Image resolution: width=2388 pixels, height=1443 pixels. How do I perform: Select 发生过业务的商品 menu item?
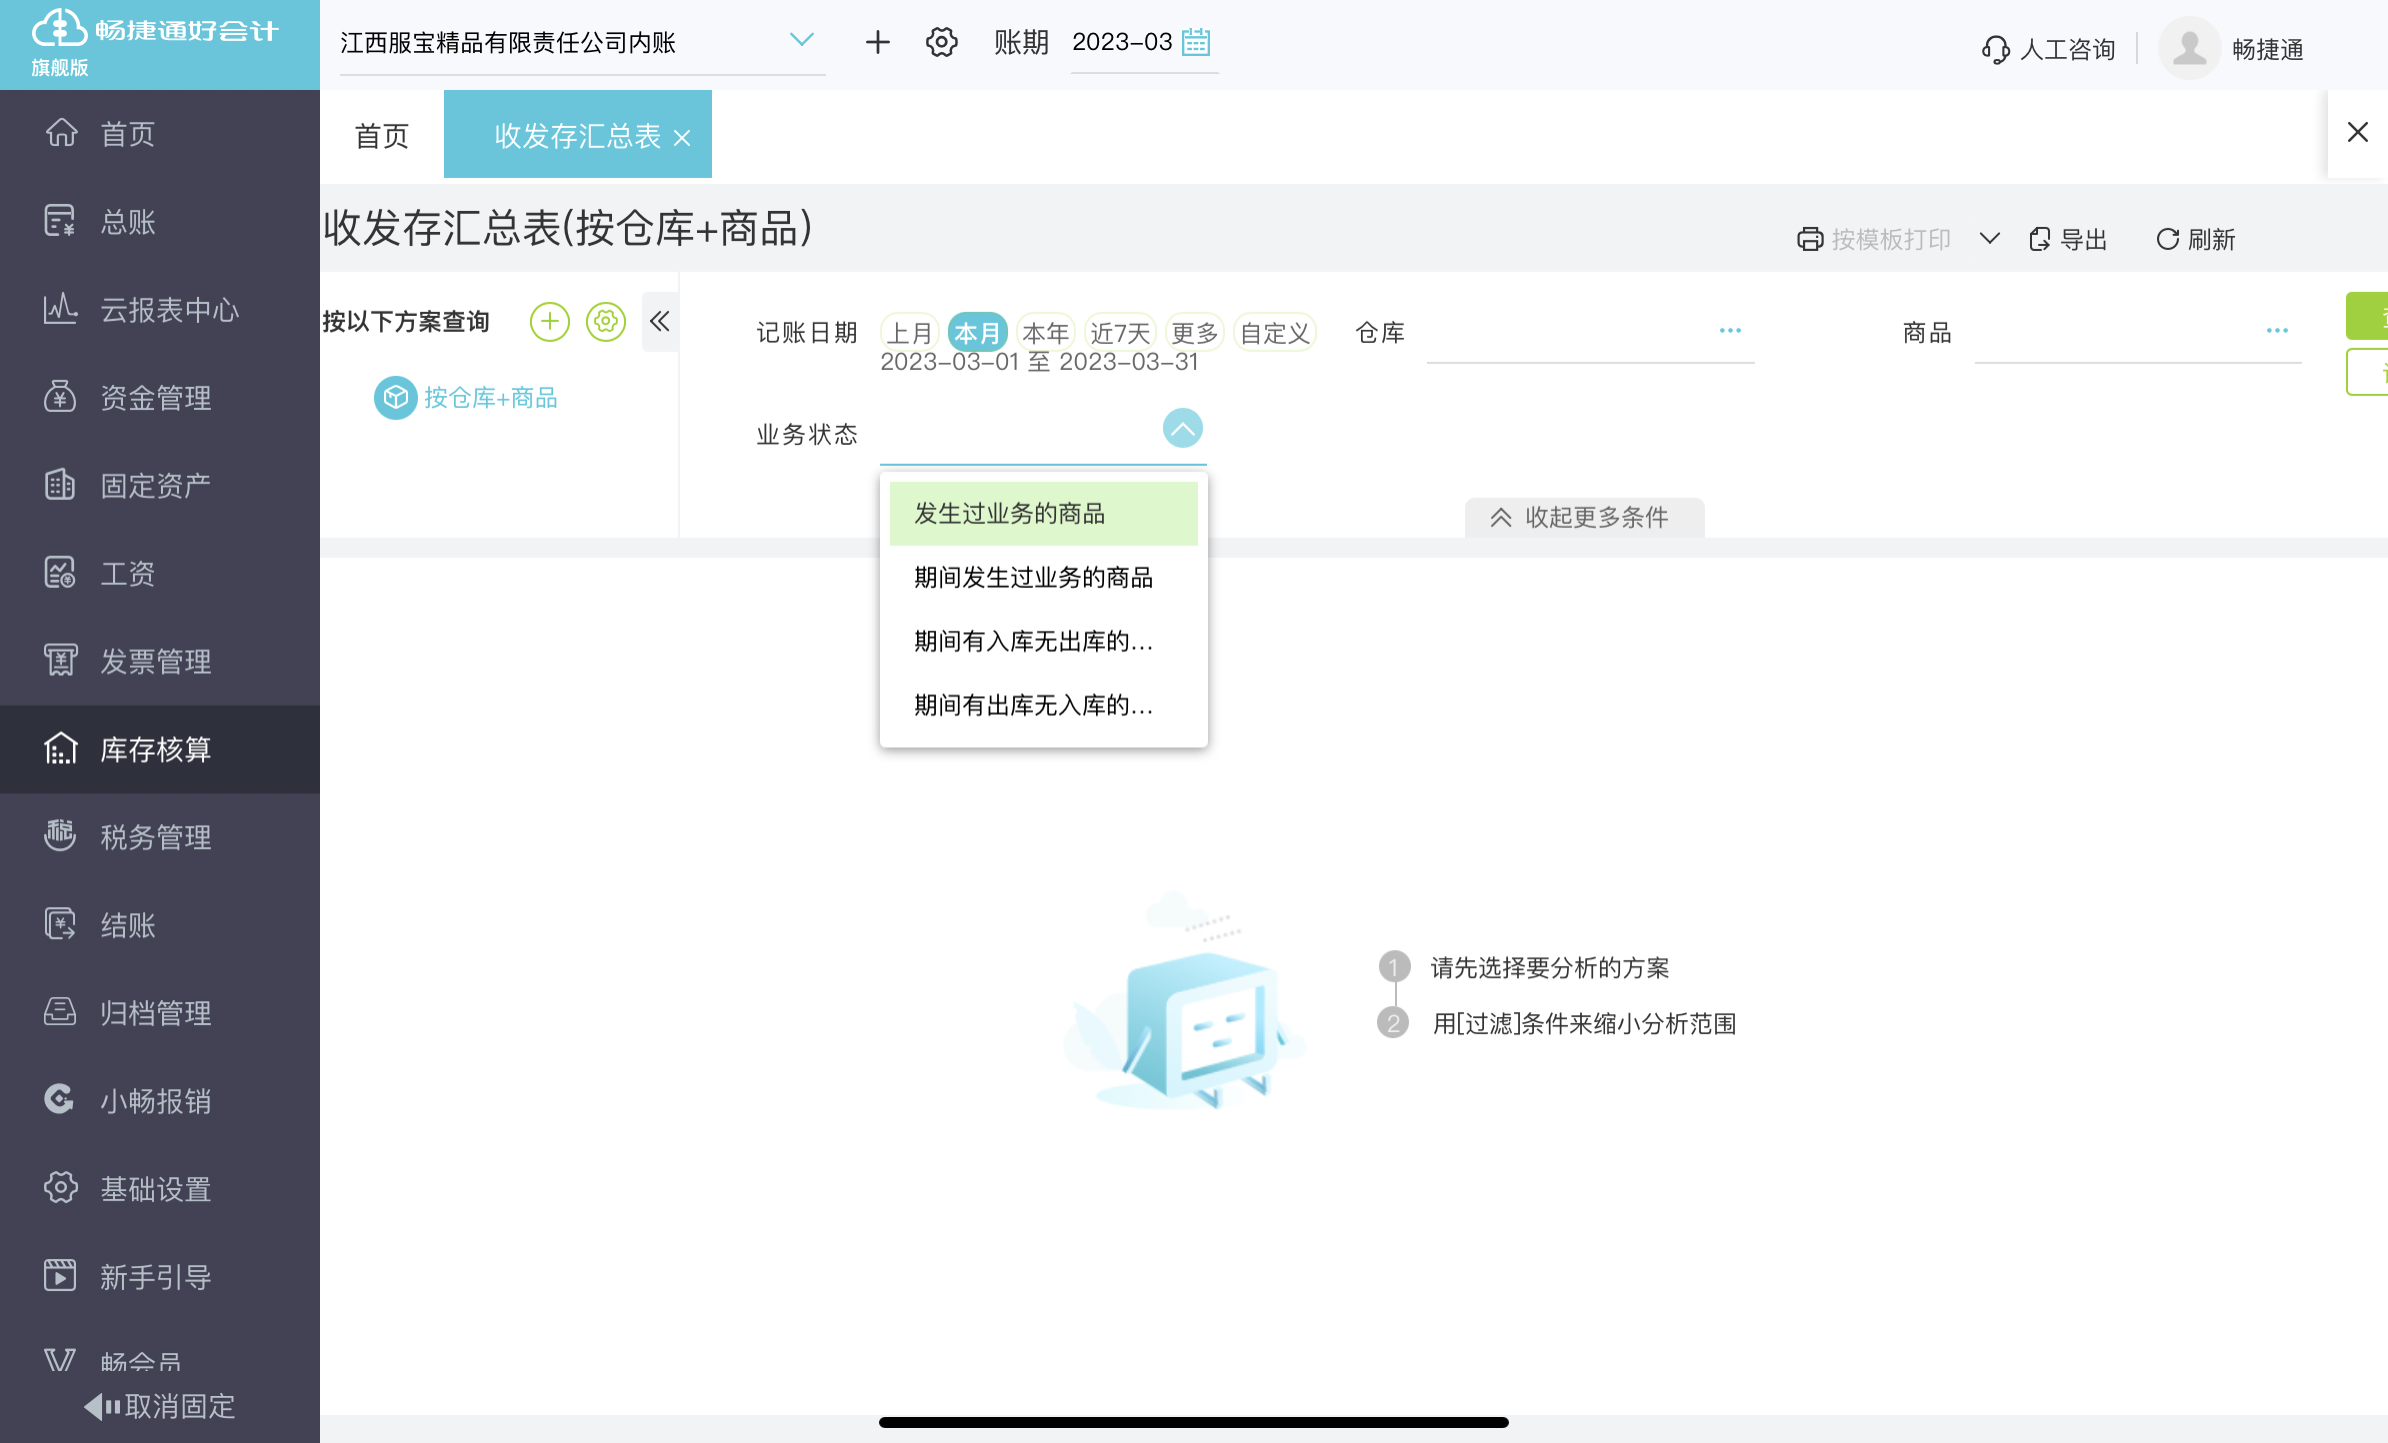[1044, 512]
